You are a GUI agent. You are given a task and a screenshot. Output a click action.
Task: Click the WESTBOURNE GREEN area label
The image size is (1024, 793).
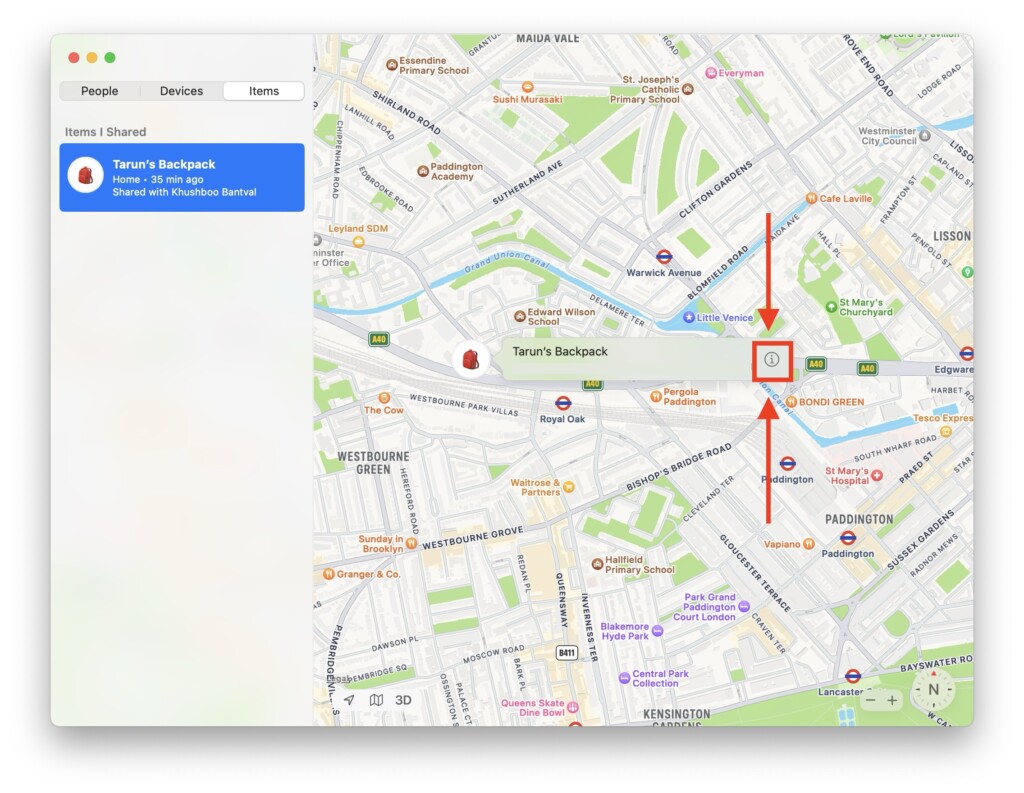(374, 463)
